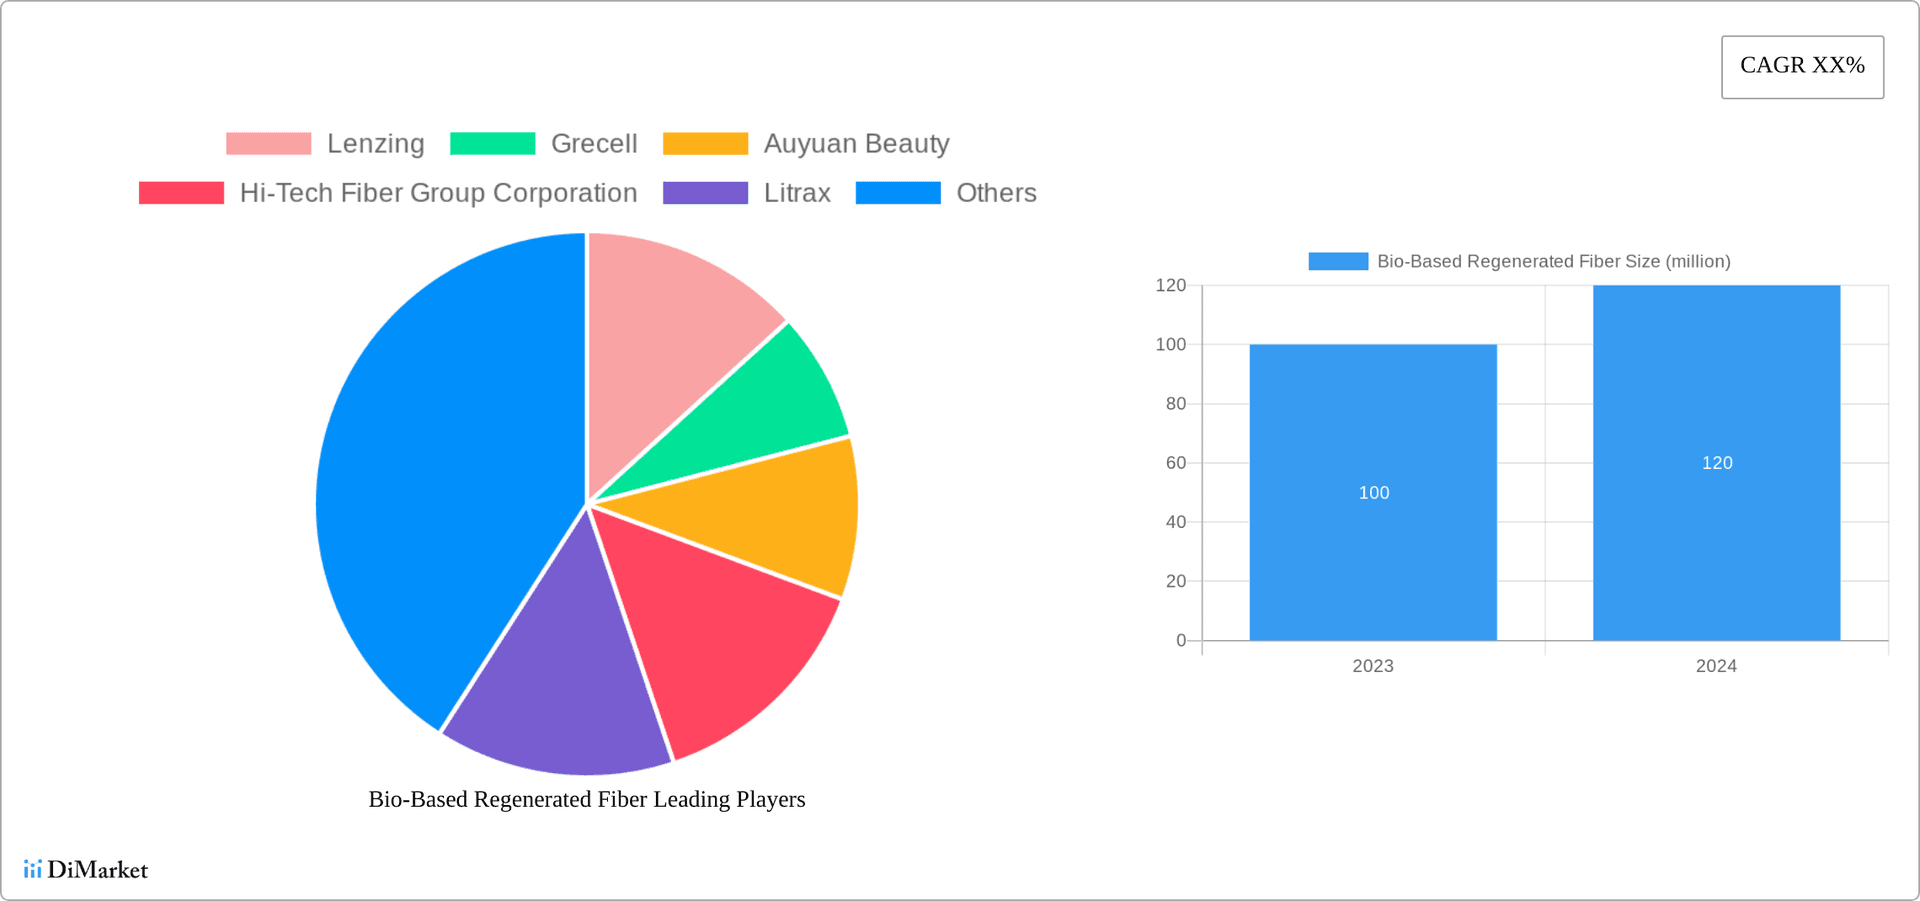Select the 2024 axis label
The height and width of the screenshot is (901, 1920).
click(x=1716, y=665)
